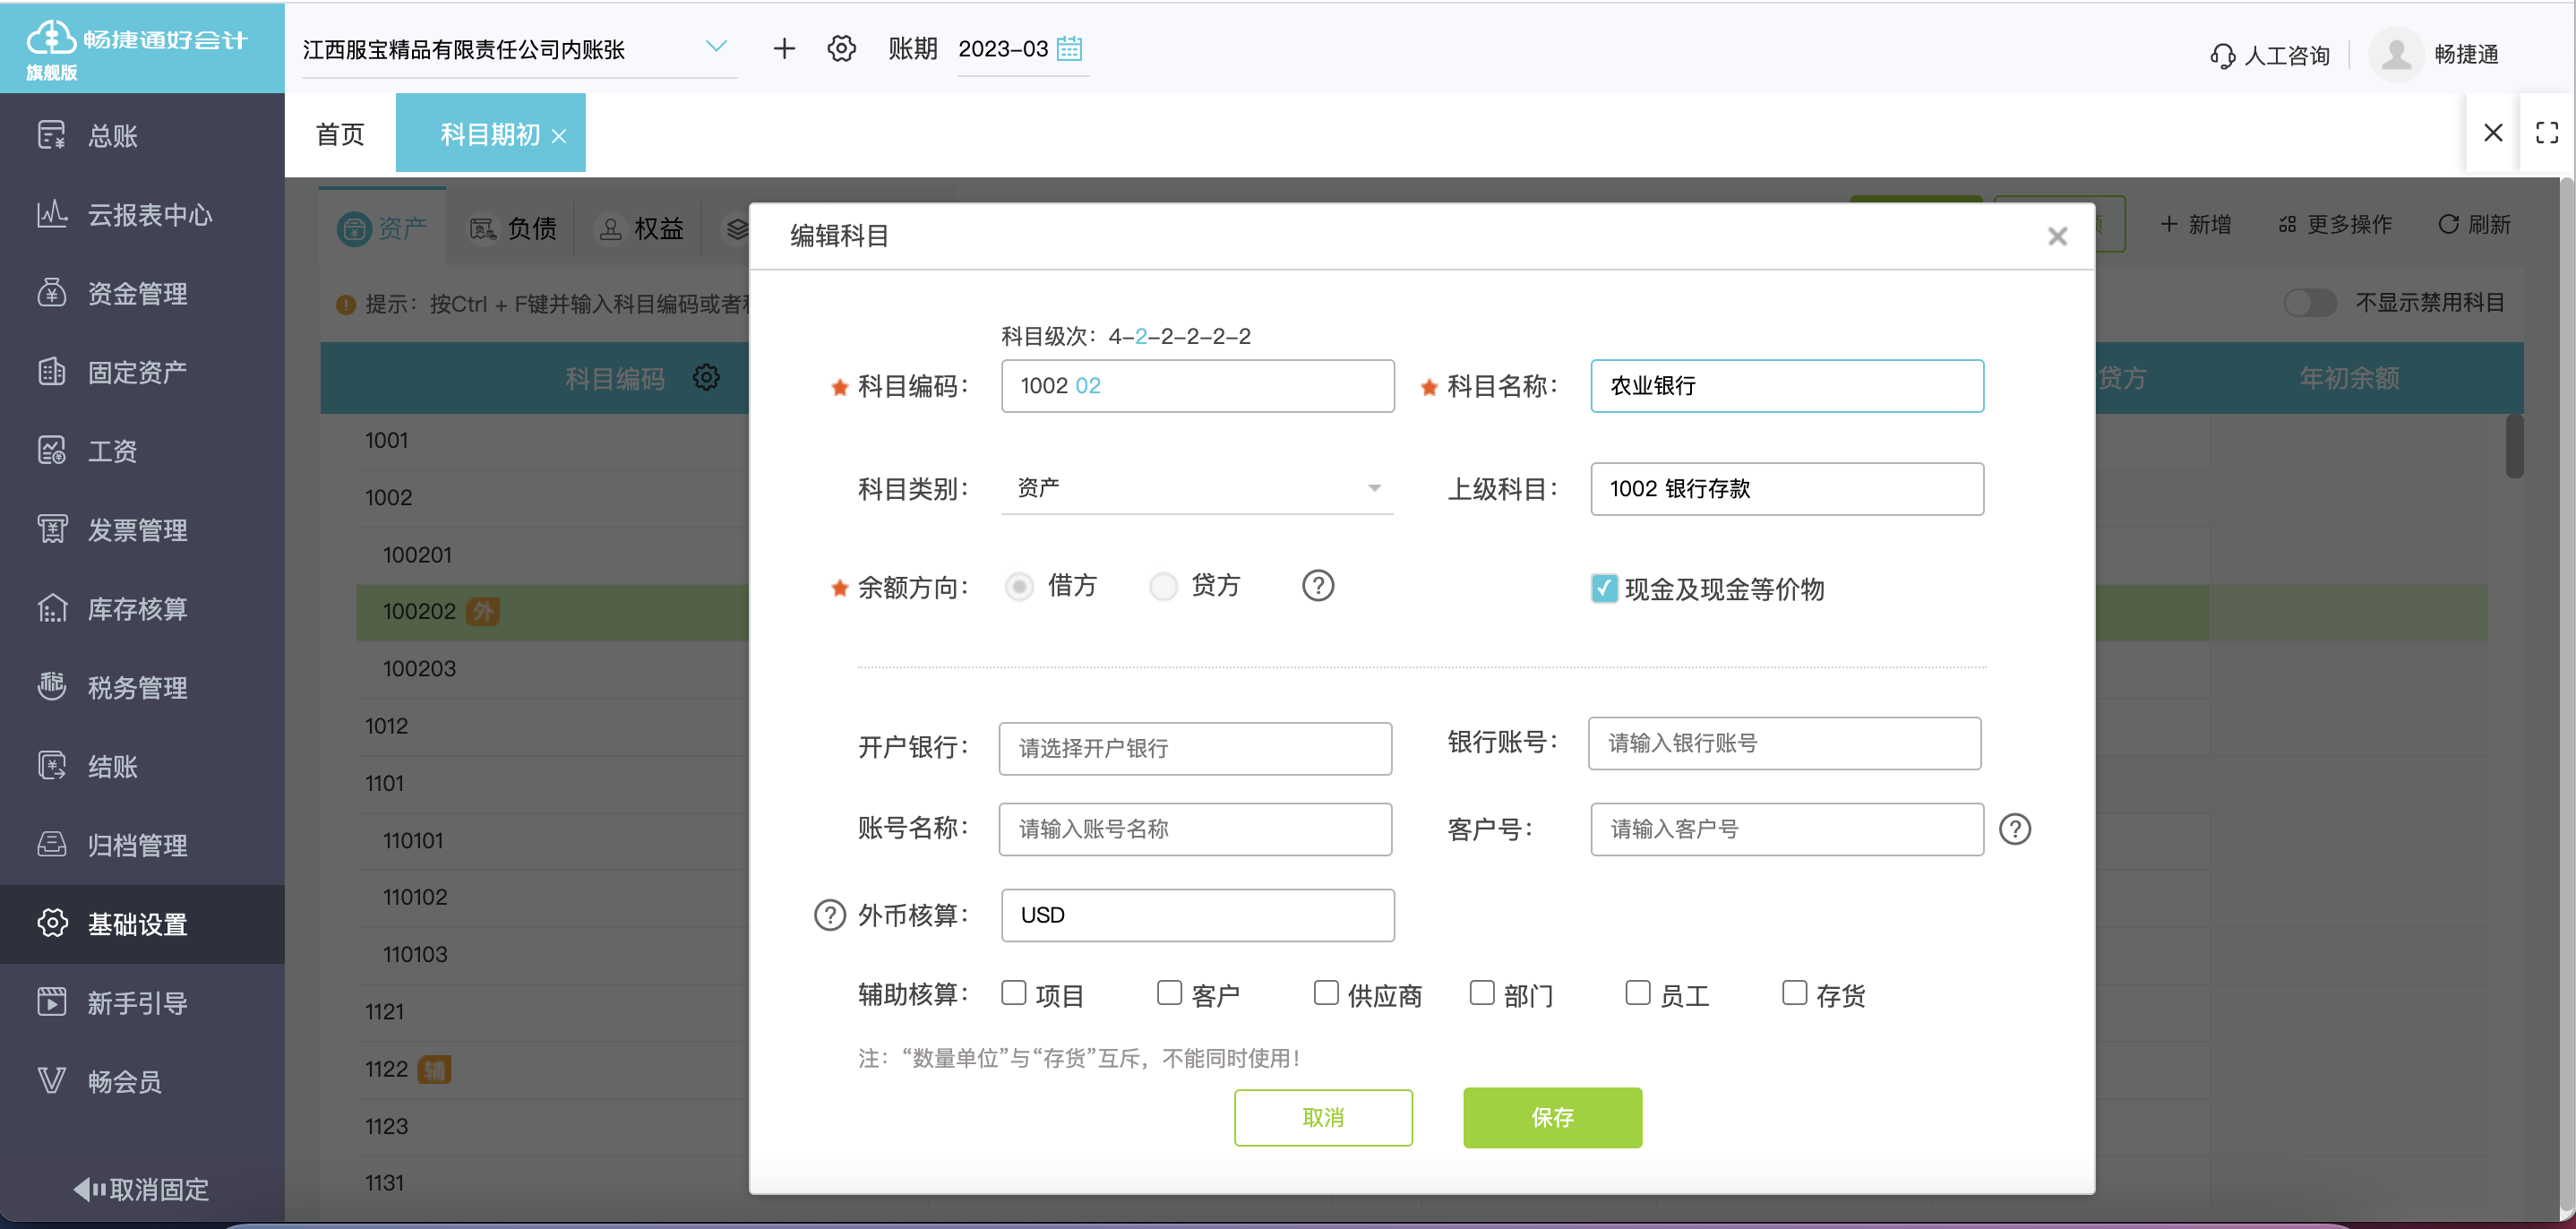The height and width of the screenshot is (1229, 2576).
Task: Select 借方 余额方向 radio button
Action: (x=1022, y=587)
